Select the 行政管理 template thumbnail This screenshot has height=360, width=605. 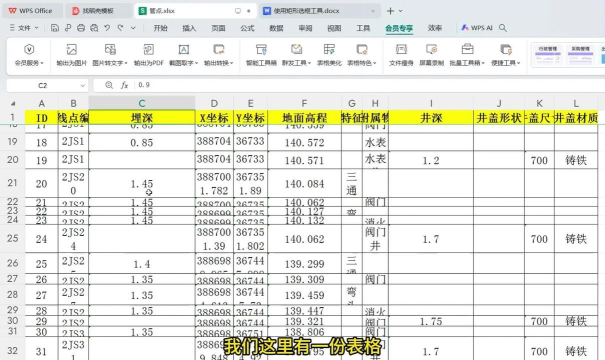click(x=548, y=55)
